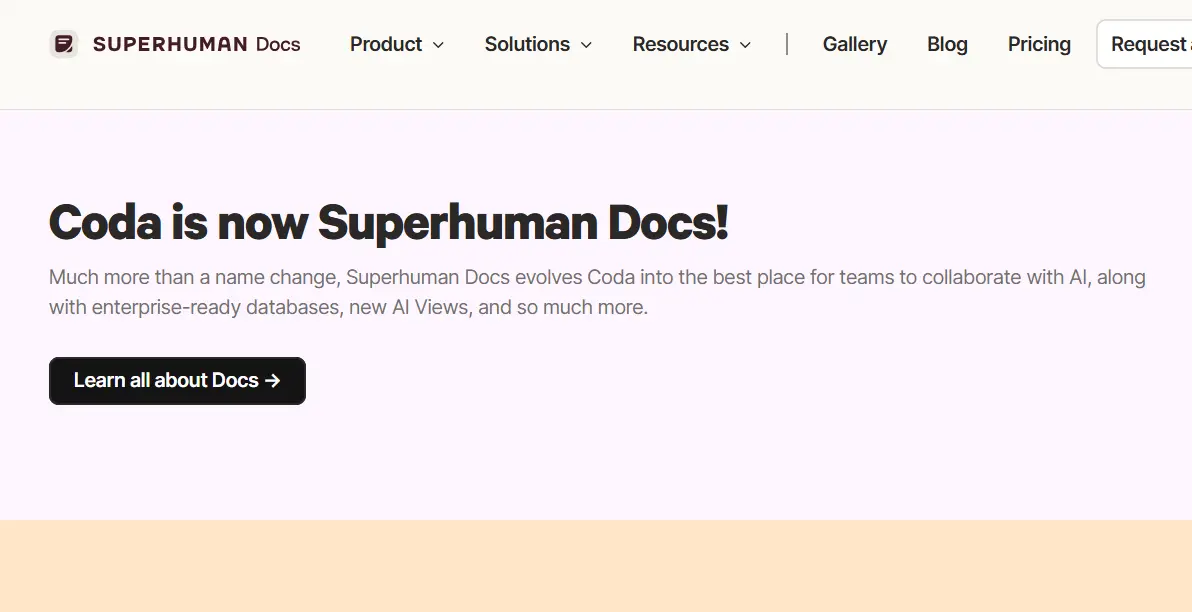Expand the chevron next to Product
Screen dimensions: 1192x612
point(438,45)
